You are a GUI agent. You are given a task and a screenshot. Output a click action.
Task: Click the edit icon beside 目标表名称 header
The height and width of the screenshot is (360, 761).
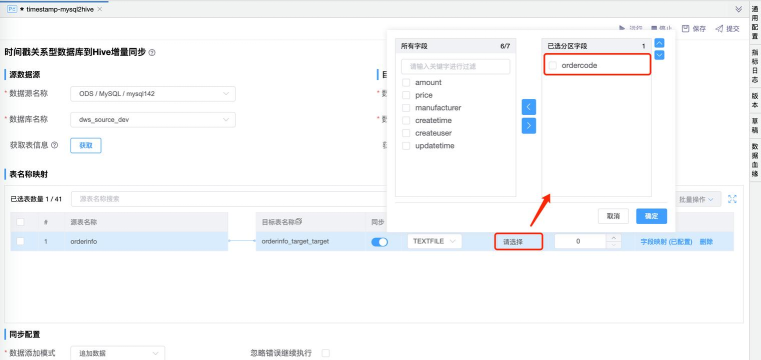coord(299,222)
